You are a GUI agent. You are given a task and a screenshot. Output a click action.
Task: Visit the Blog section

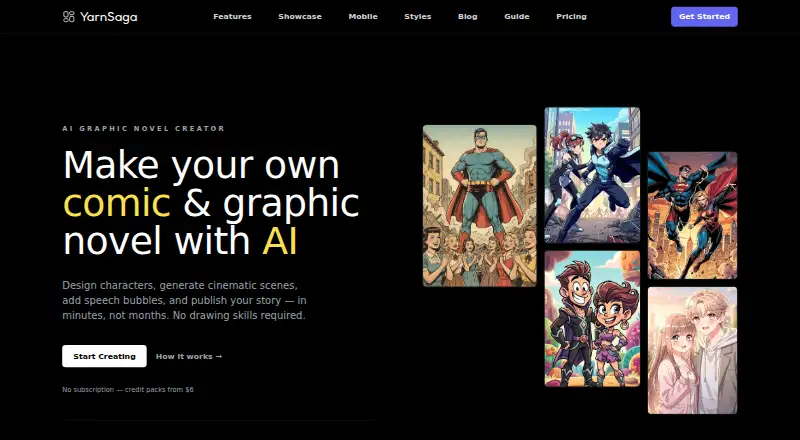tap(468, 16)
